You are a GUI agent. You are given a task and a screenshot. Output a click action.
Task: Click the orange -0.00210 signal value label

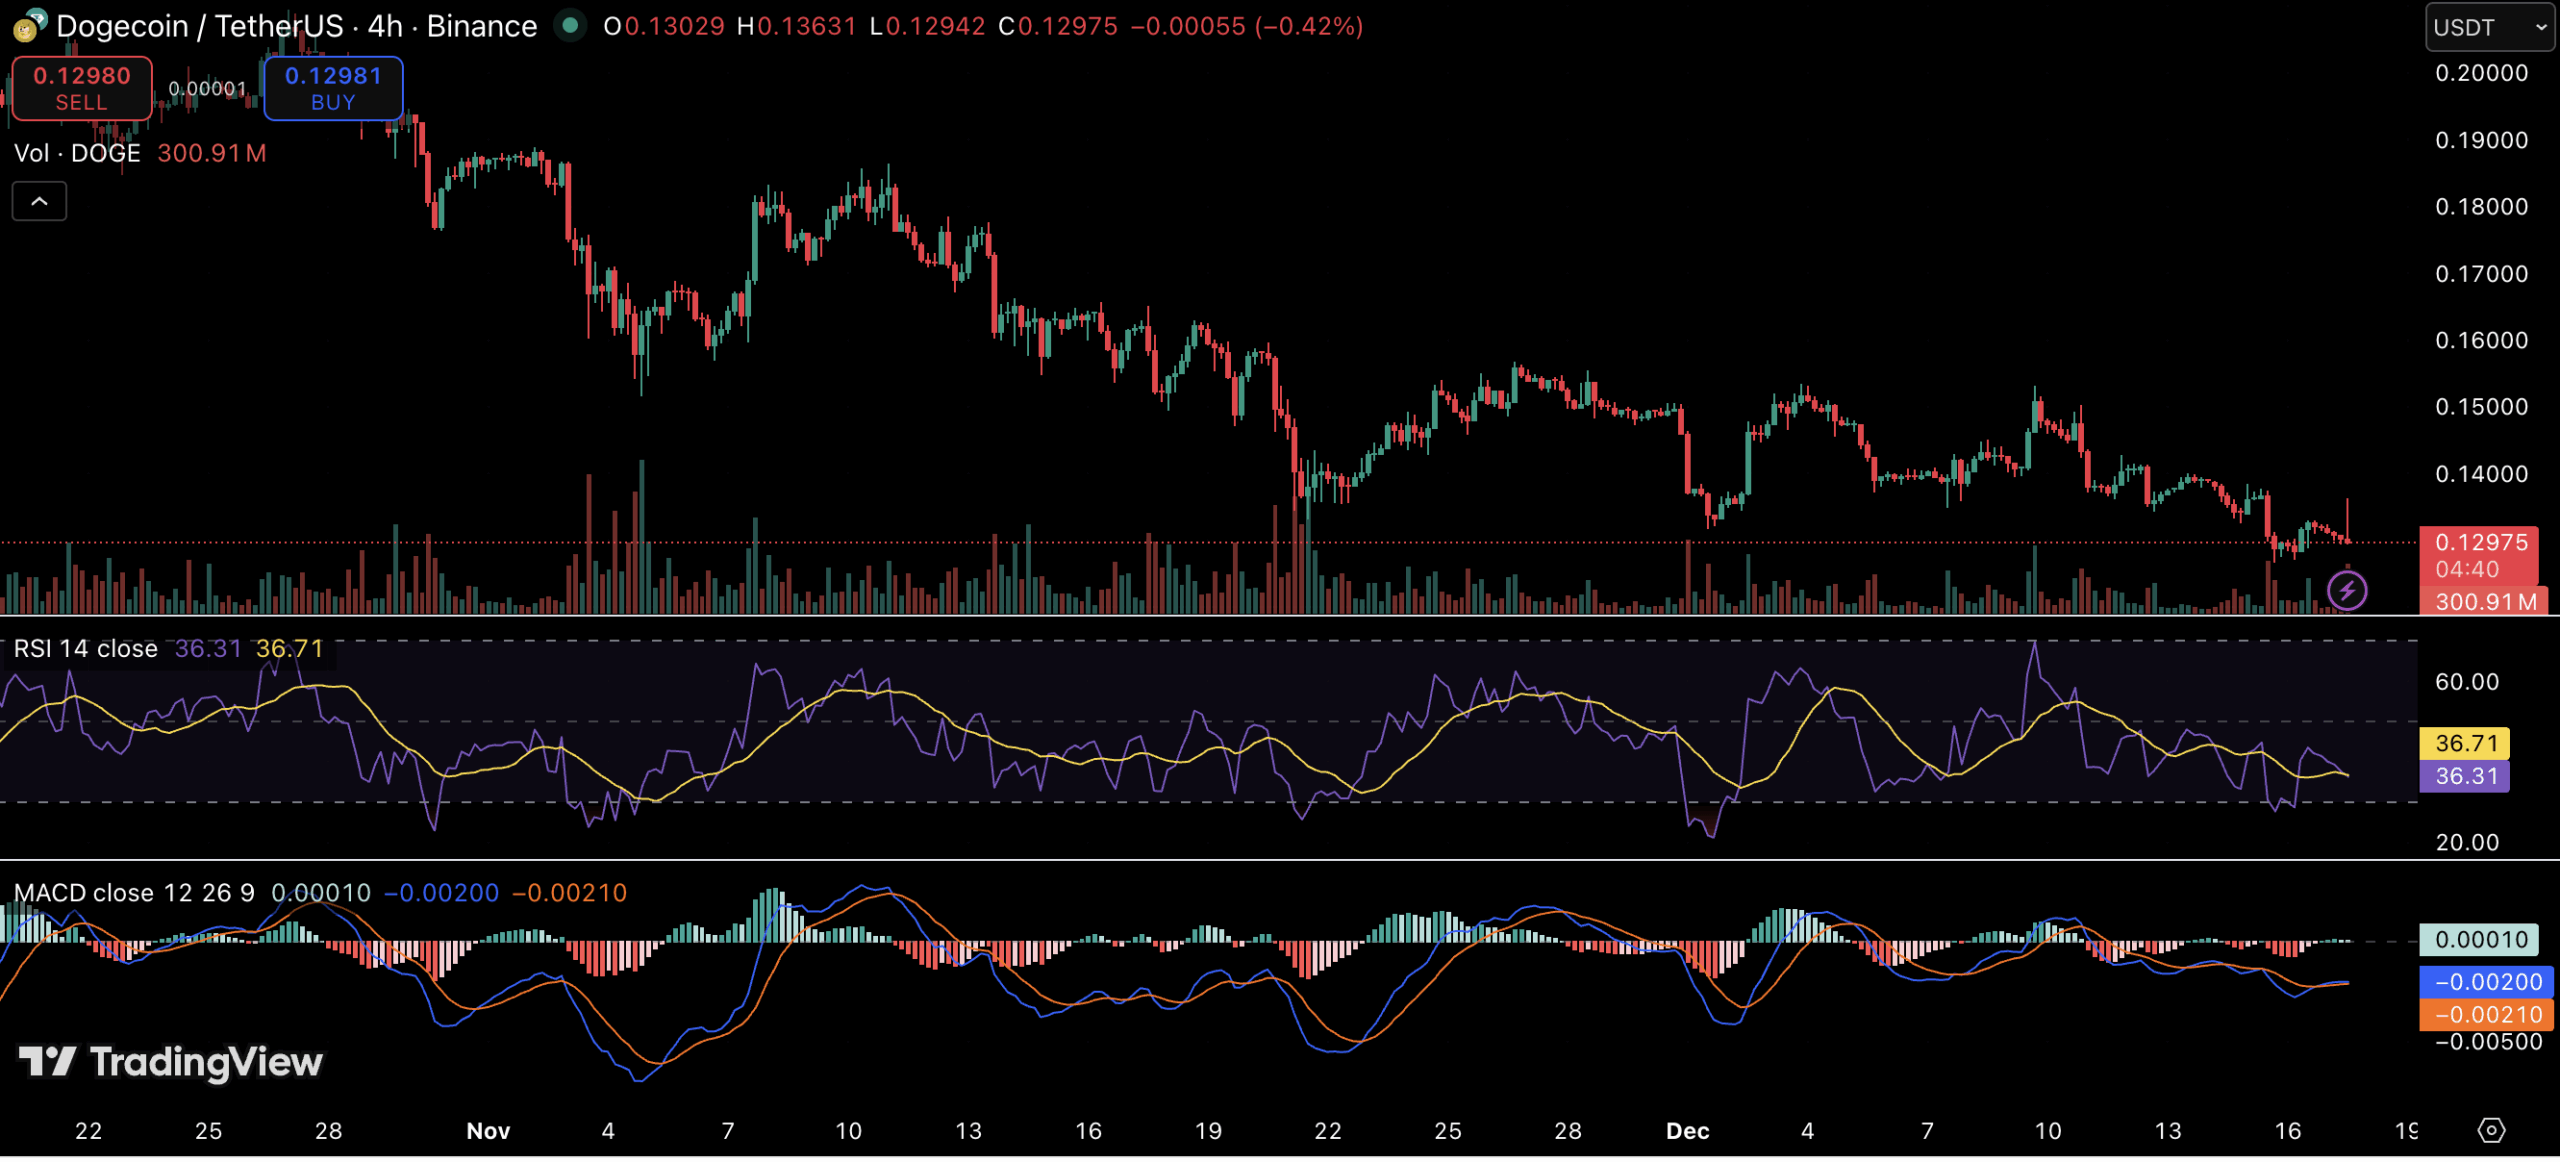pyautogui.click(x=2486, y=1015)
